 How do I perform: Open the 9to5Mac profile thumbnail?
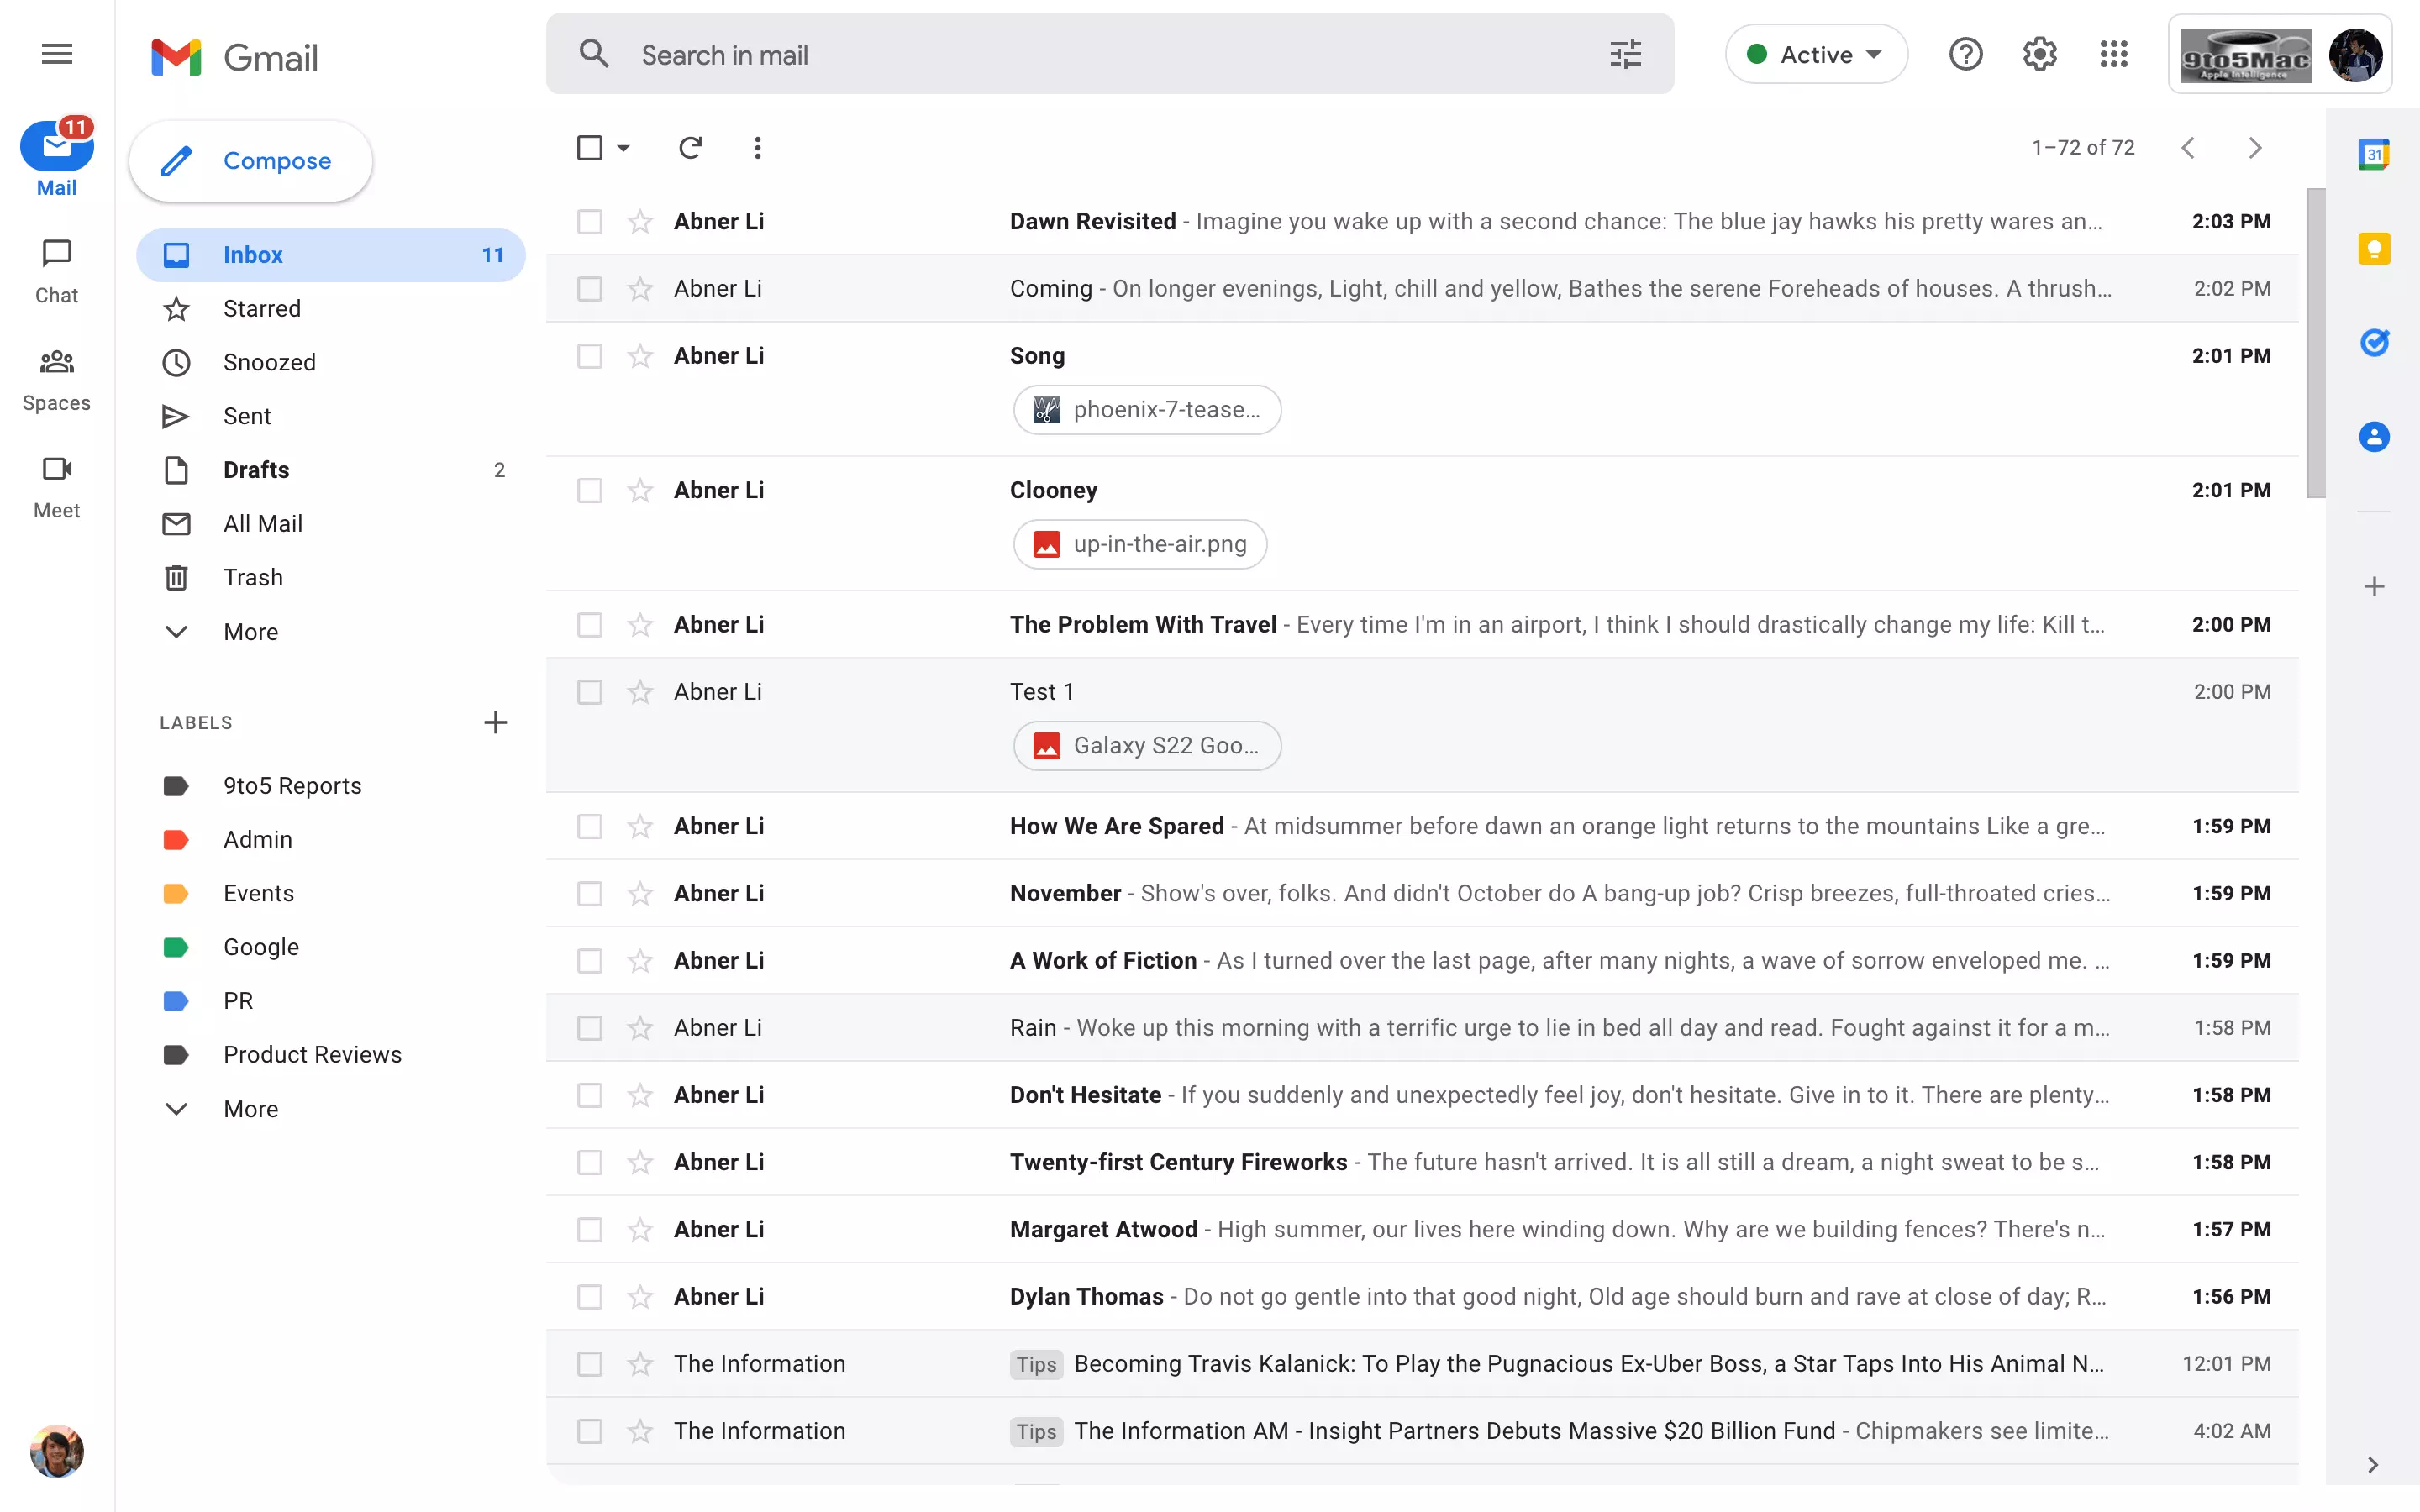tap(2246, 54)
